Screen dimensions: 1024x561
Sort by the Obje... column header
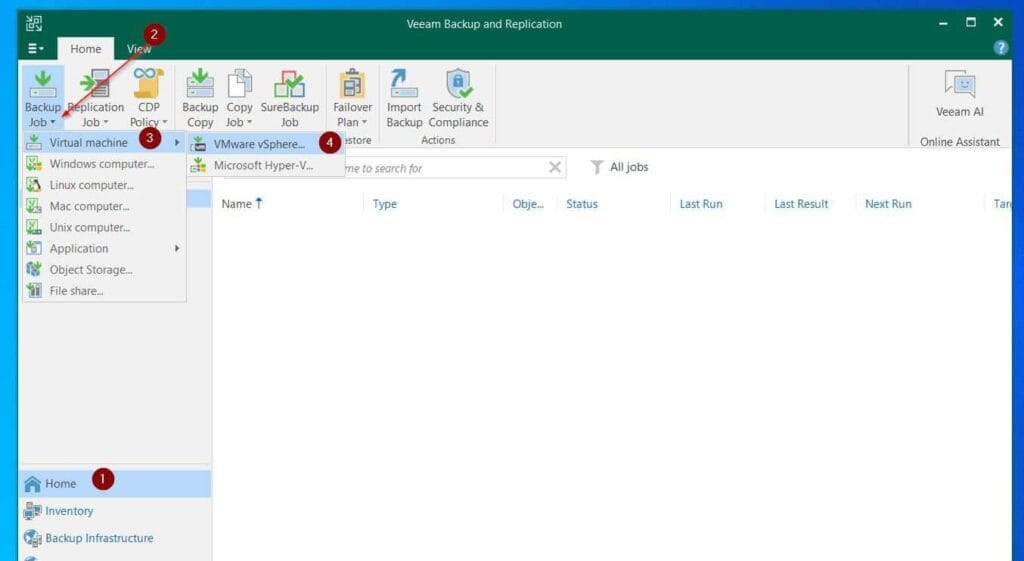[528, 204]
